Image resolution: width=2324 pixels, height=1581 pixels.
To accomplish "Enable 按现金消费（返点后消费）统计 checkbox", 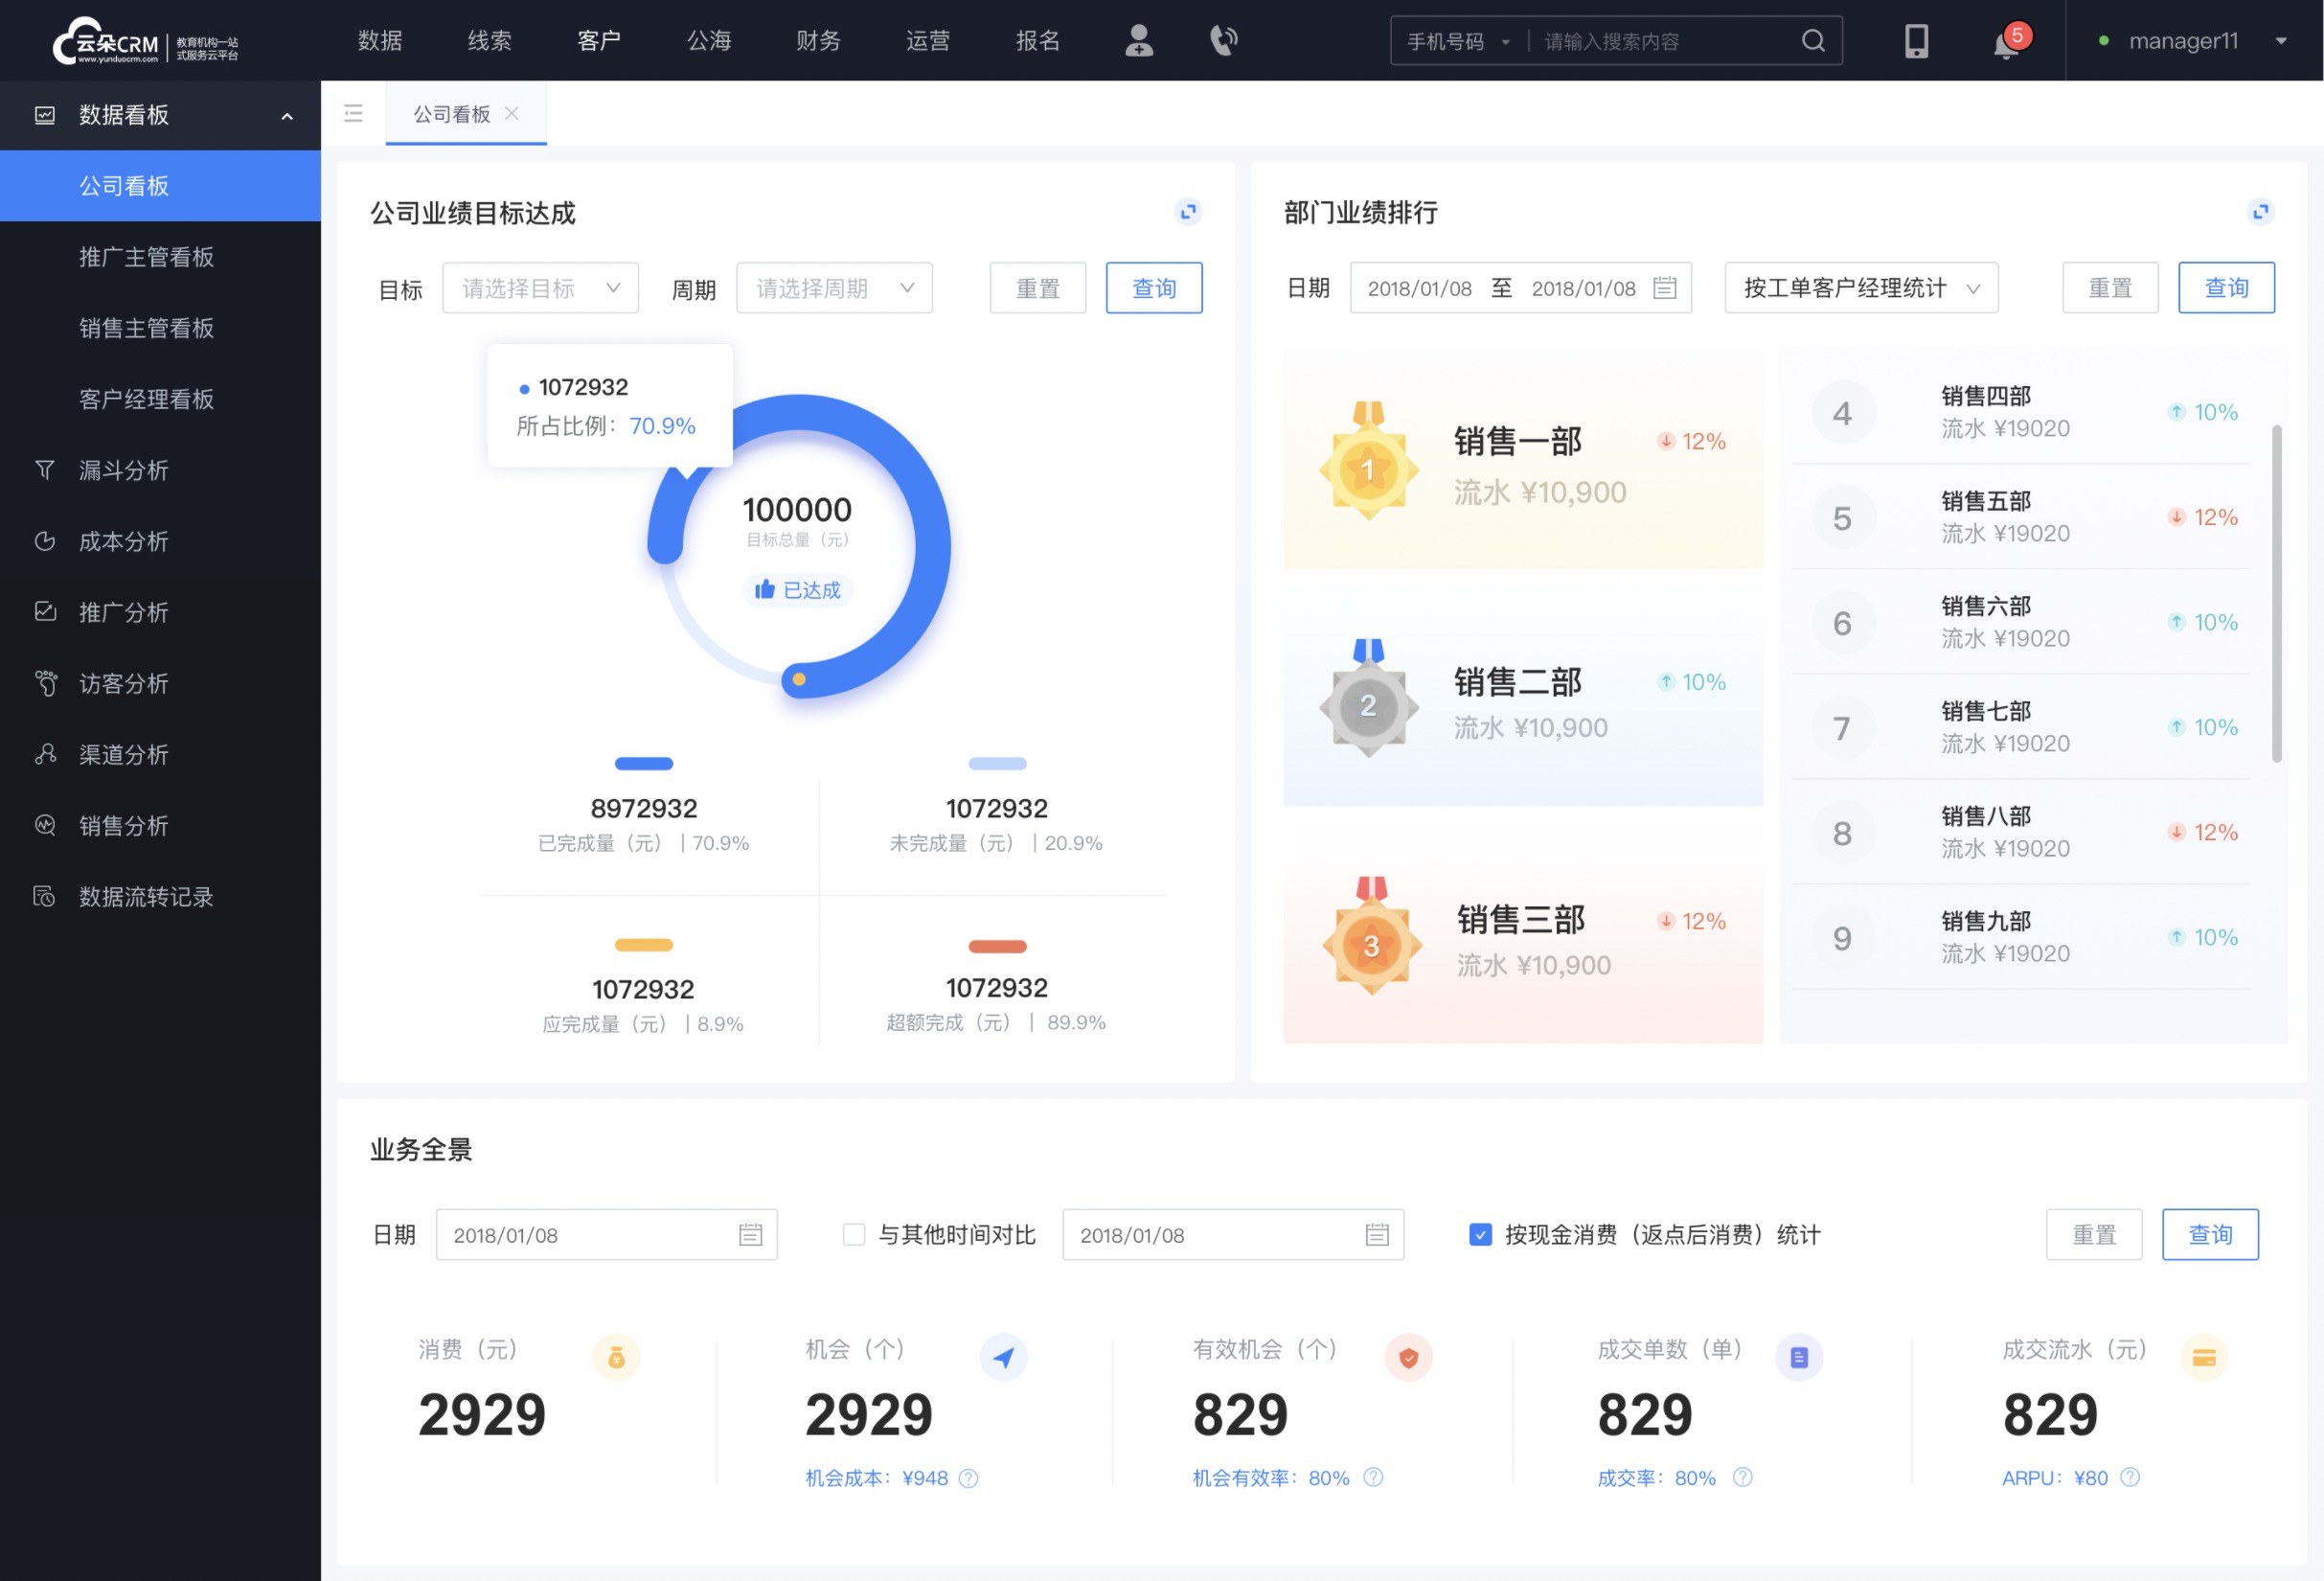I will (1474, 1235).
